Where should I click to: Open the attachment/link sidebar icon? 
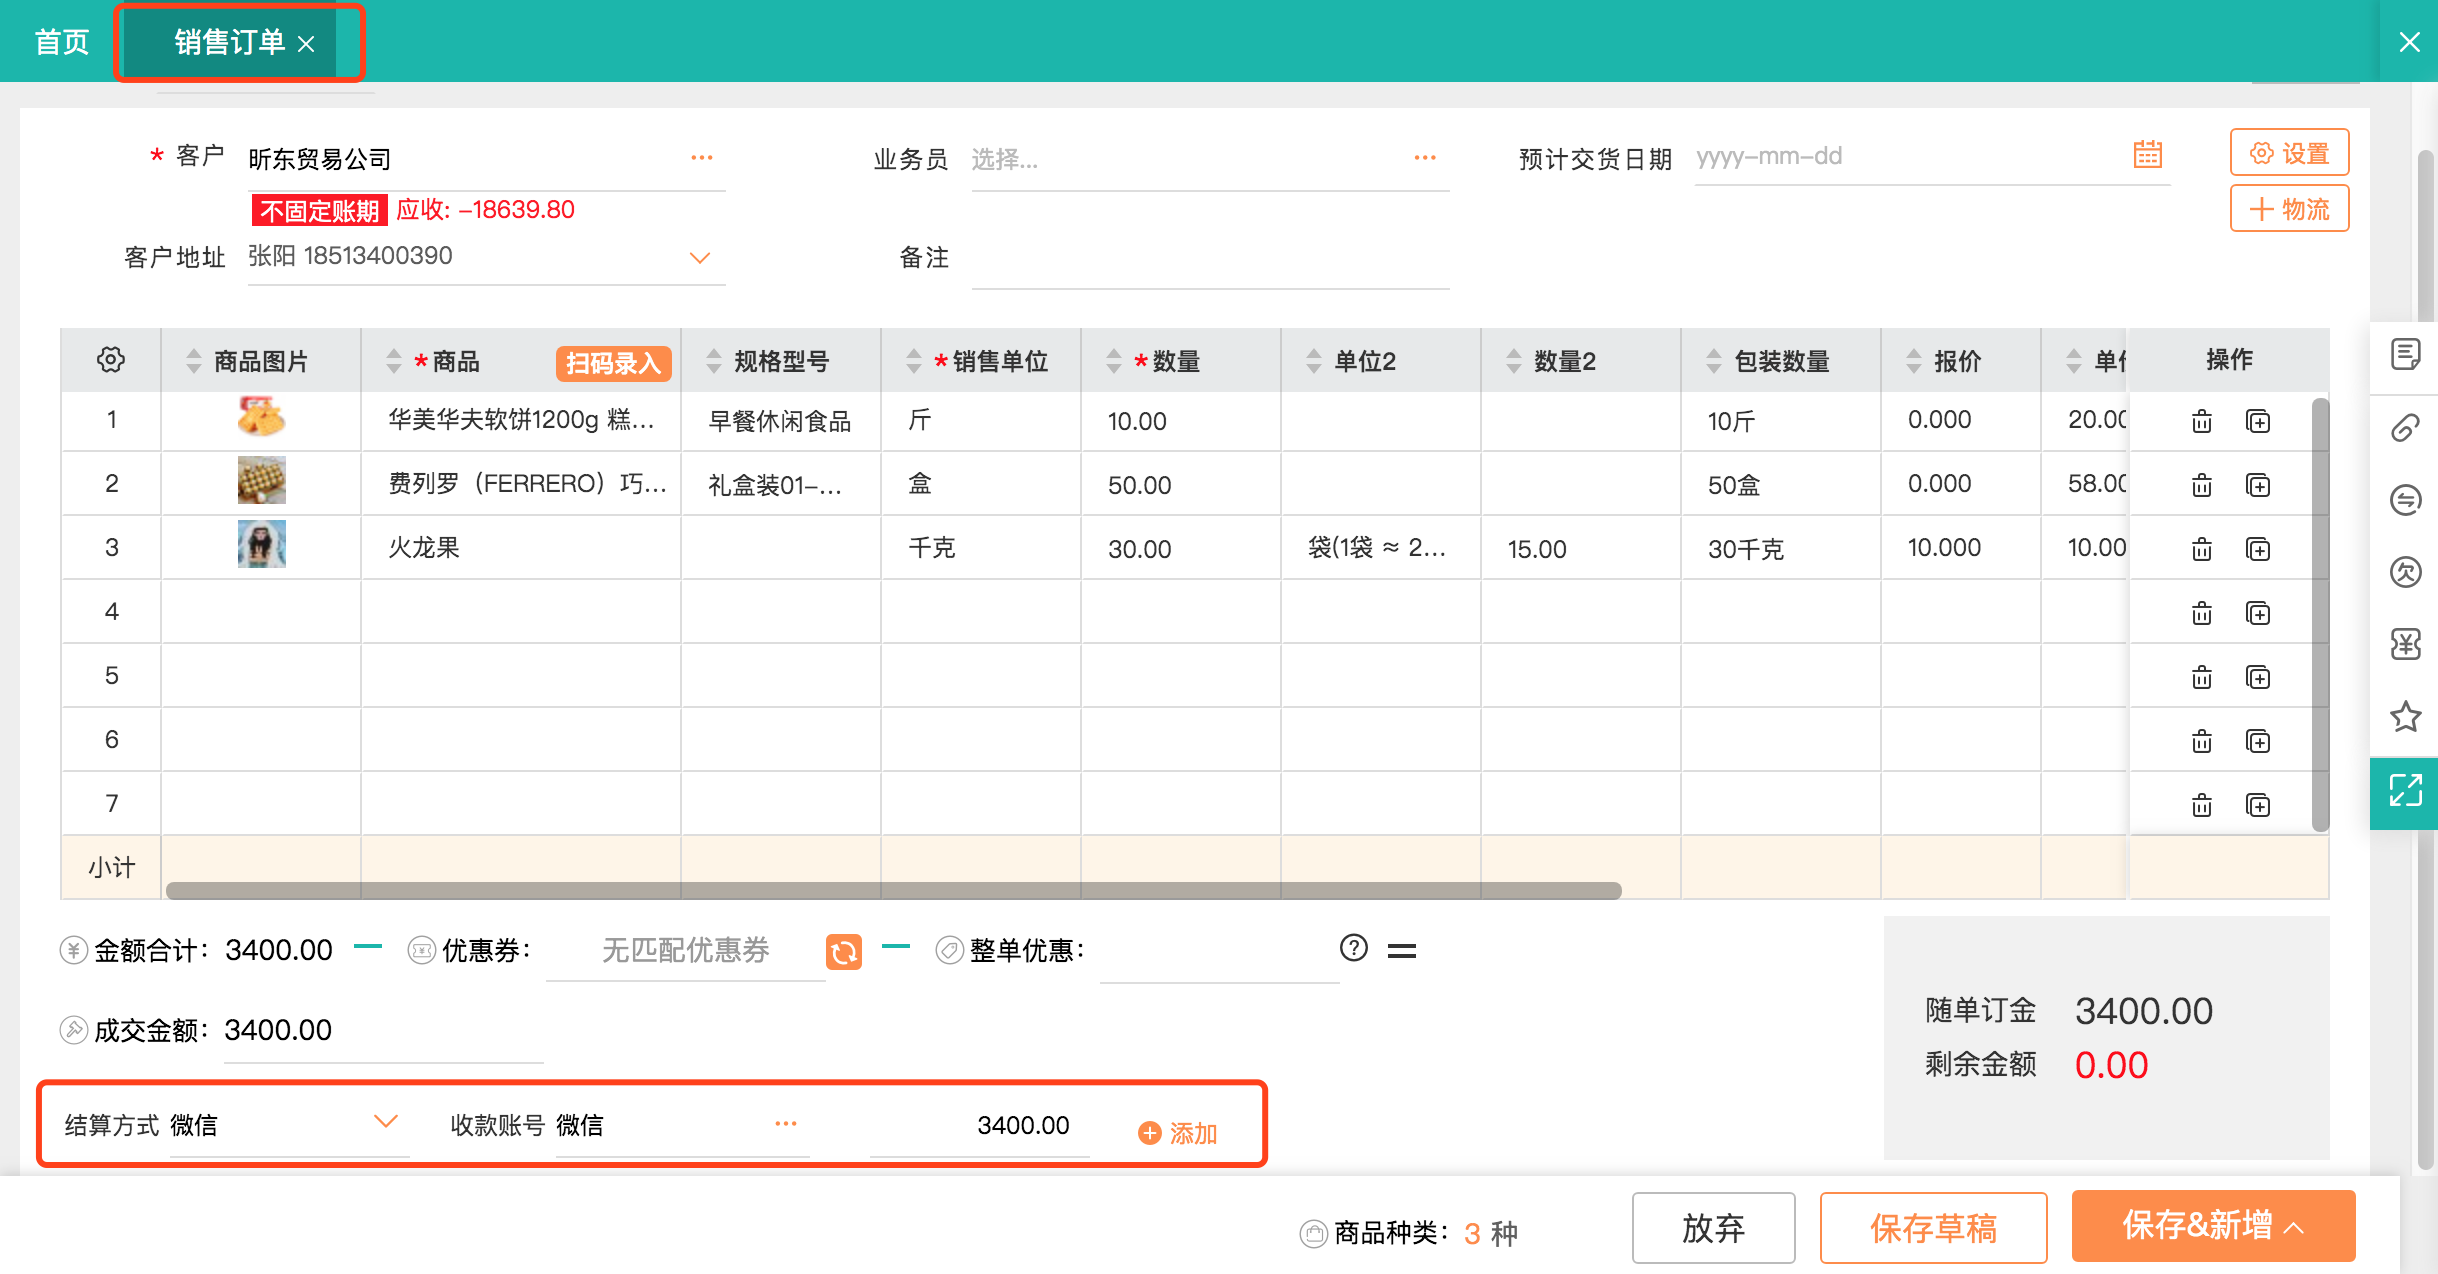[x=2404, y=432]
